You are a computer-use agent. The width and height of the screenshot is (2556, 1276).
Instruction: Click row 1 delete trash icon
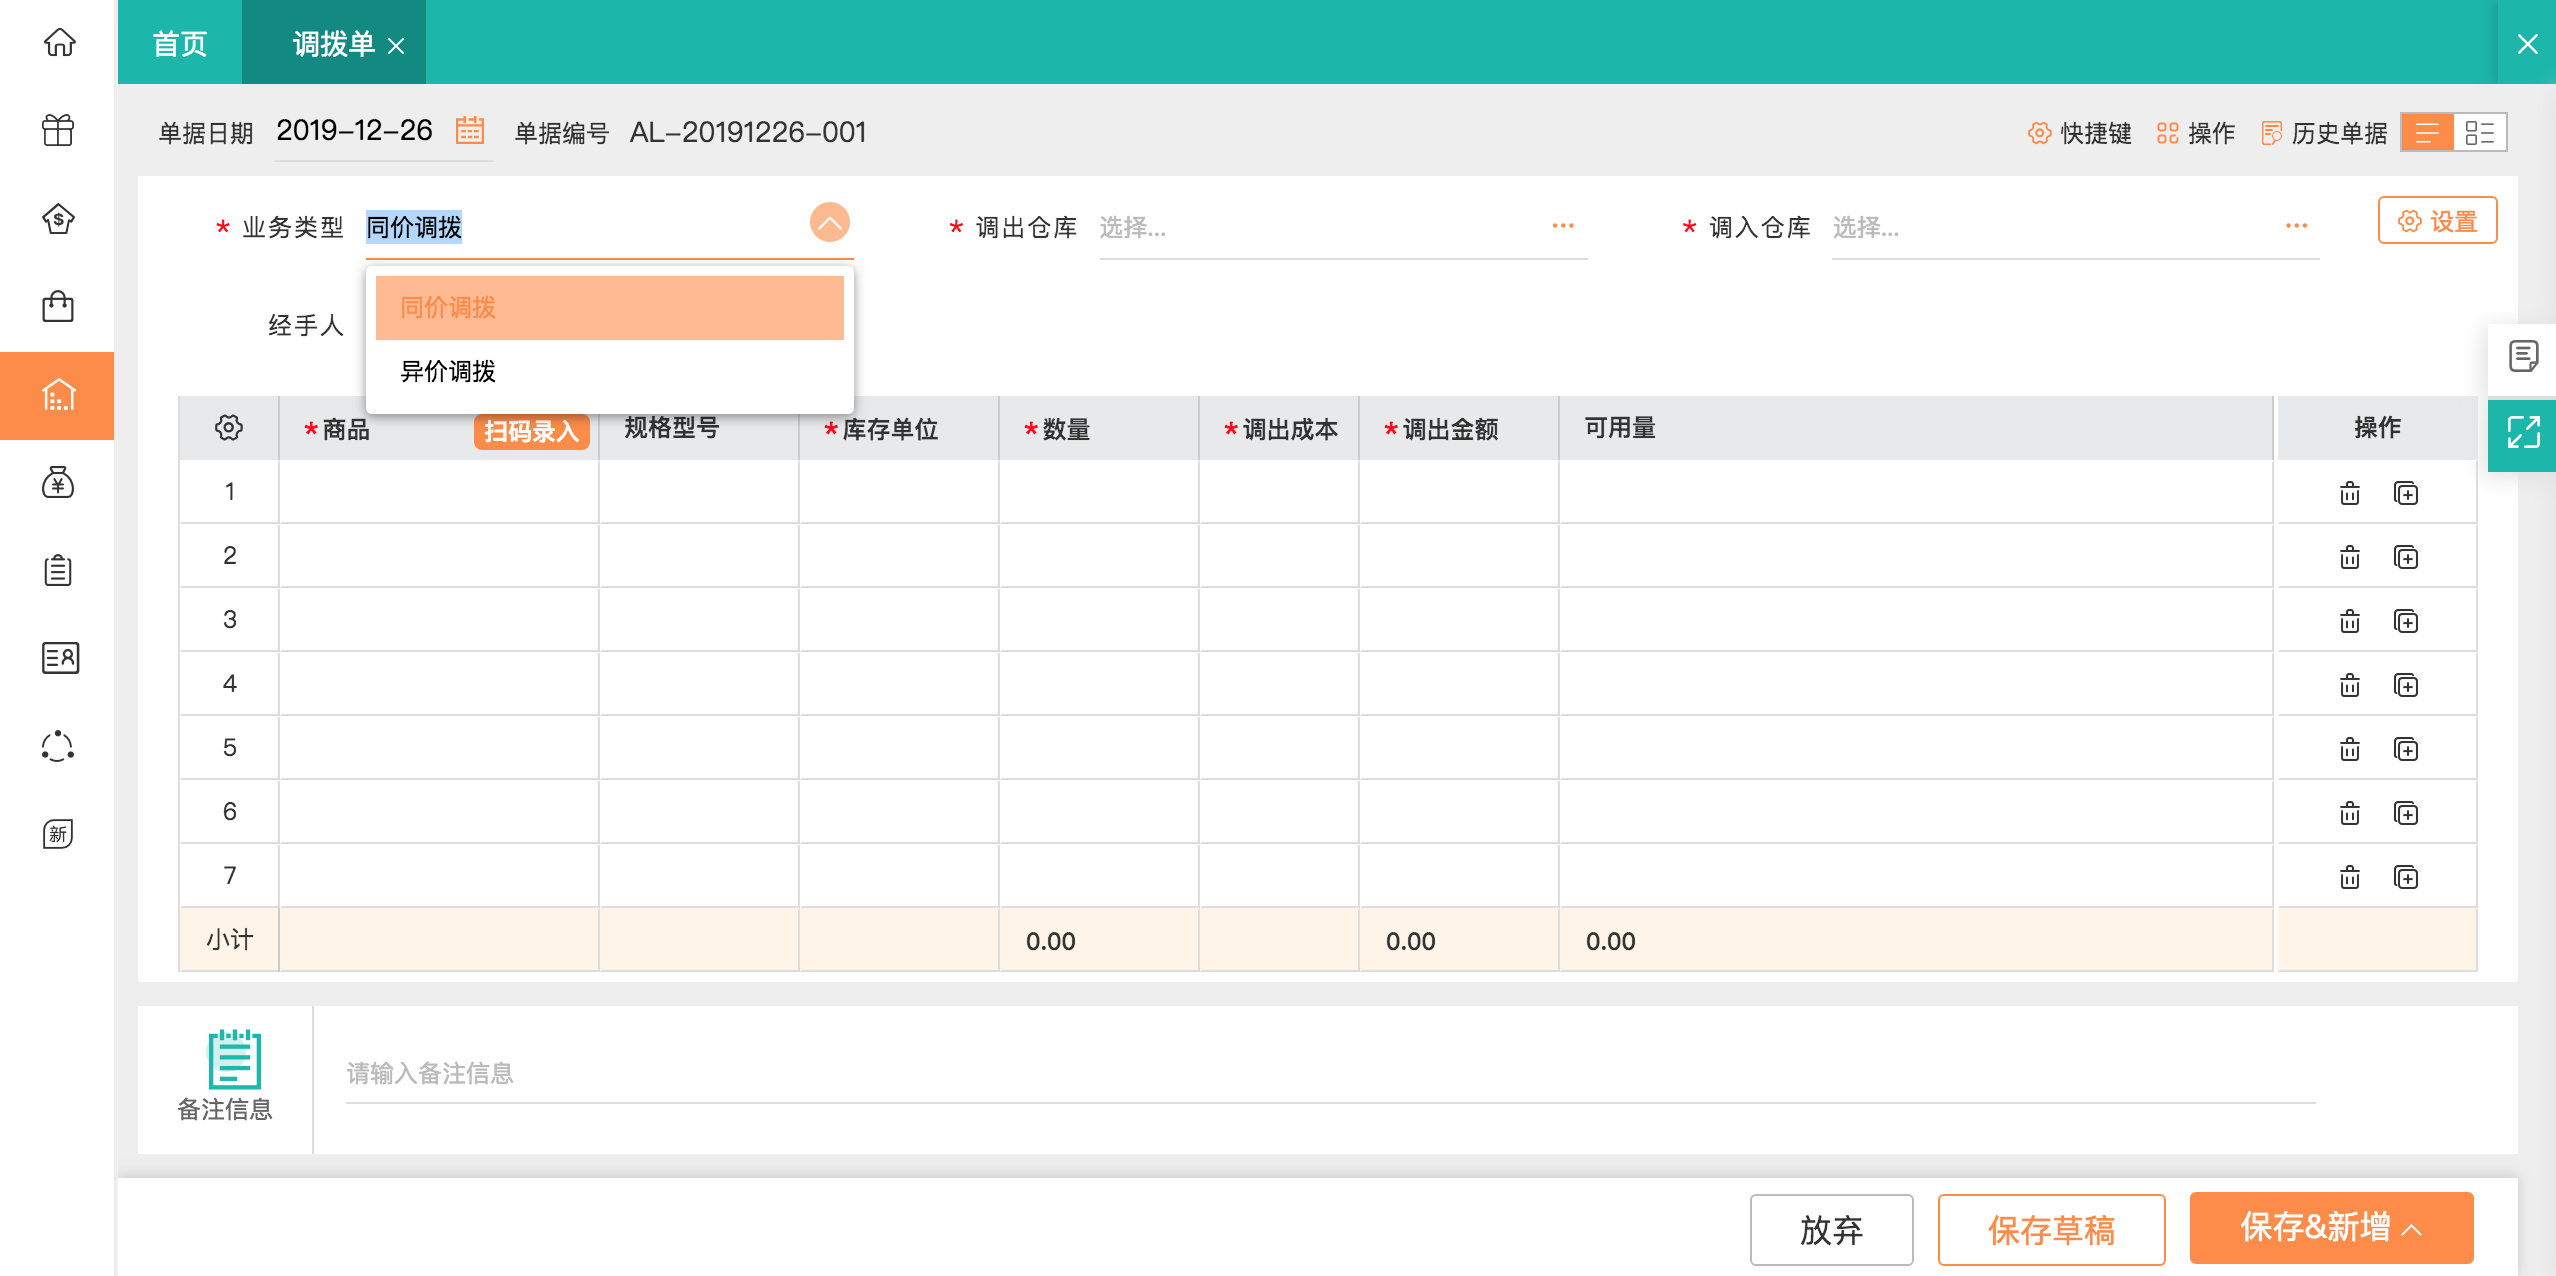[2349, 492]
